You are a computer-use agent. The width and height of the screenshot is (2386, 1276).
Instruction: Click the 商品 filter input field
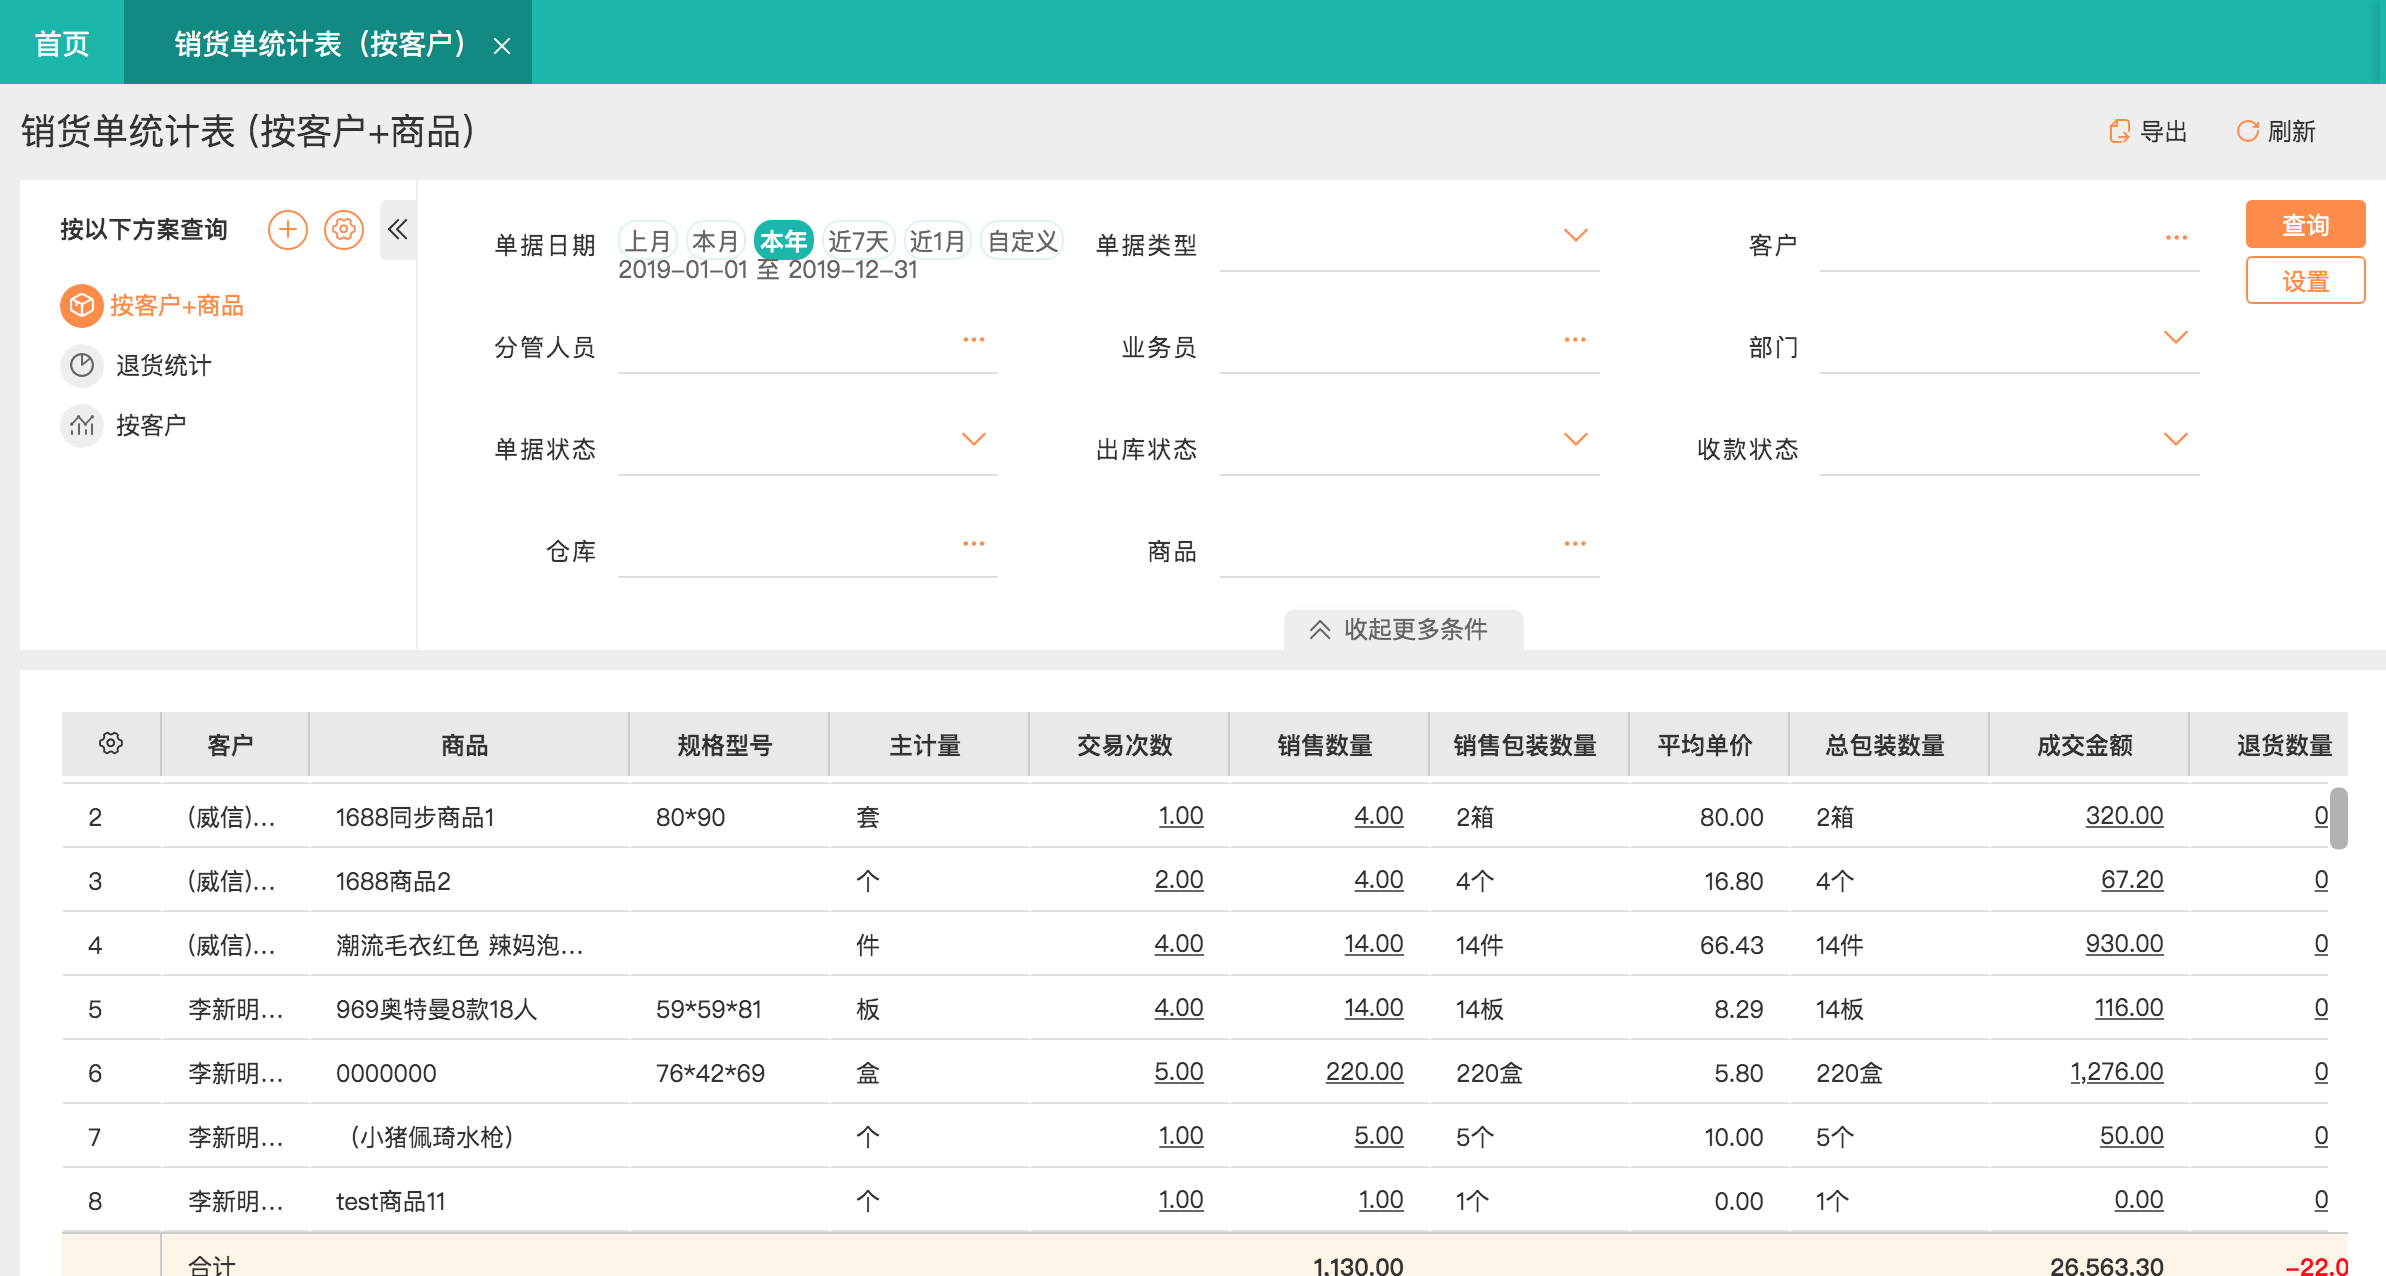coord(1387,550)
